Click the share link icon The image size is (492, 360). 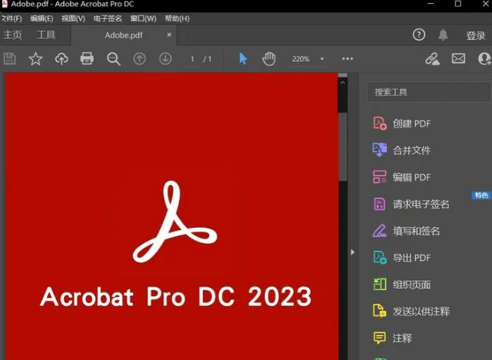coord(432,59)
